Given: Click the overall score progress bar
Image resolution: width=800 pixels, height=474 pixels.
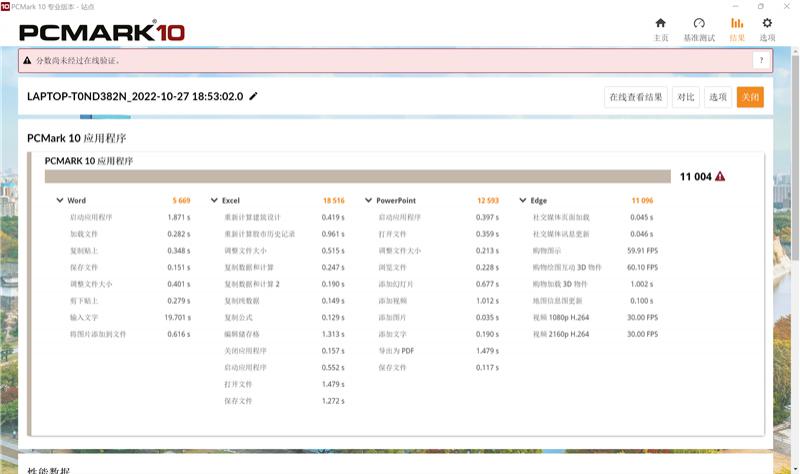Looking at the screenshot, I should point(357,177).
